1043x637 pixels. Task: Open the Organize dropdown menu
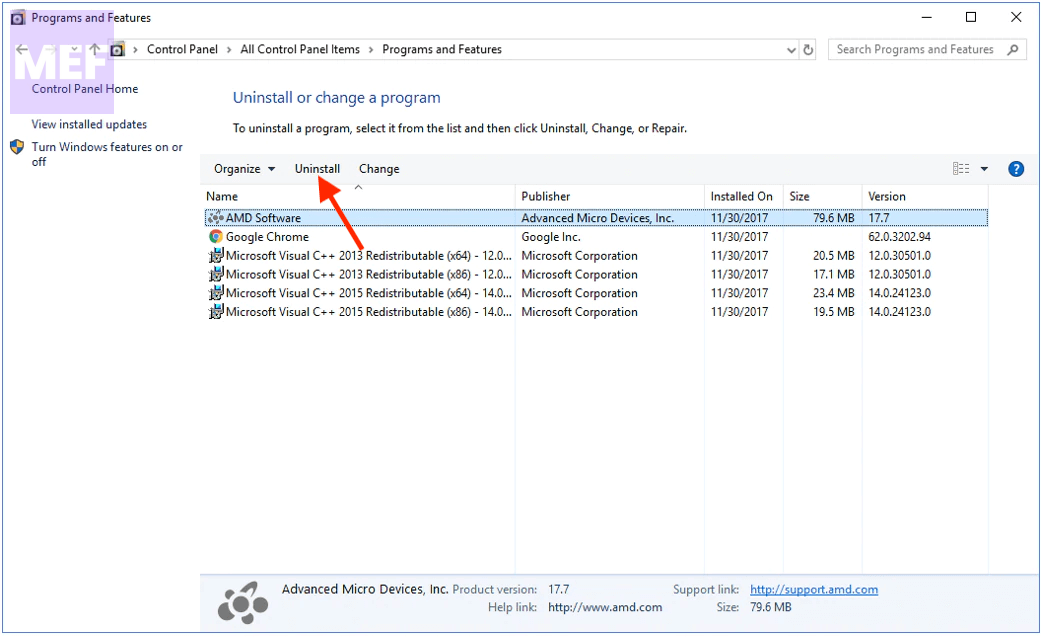click(x=243, y=168)
